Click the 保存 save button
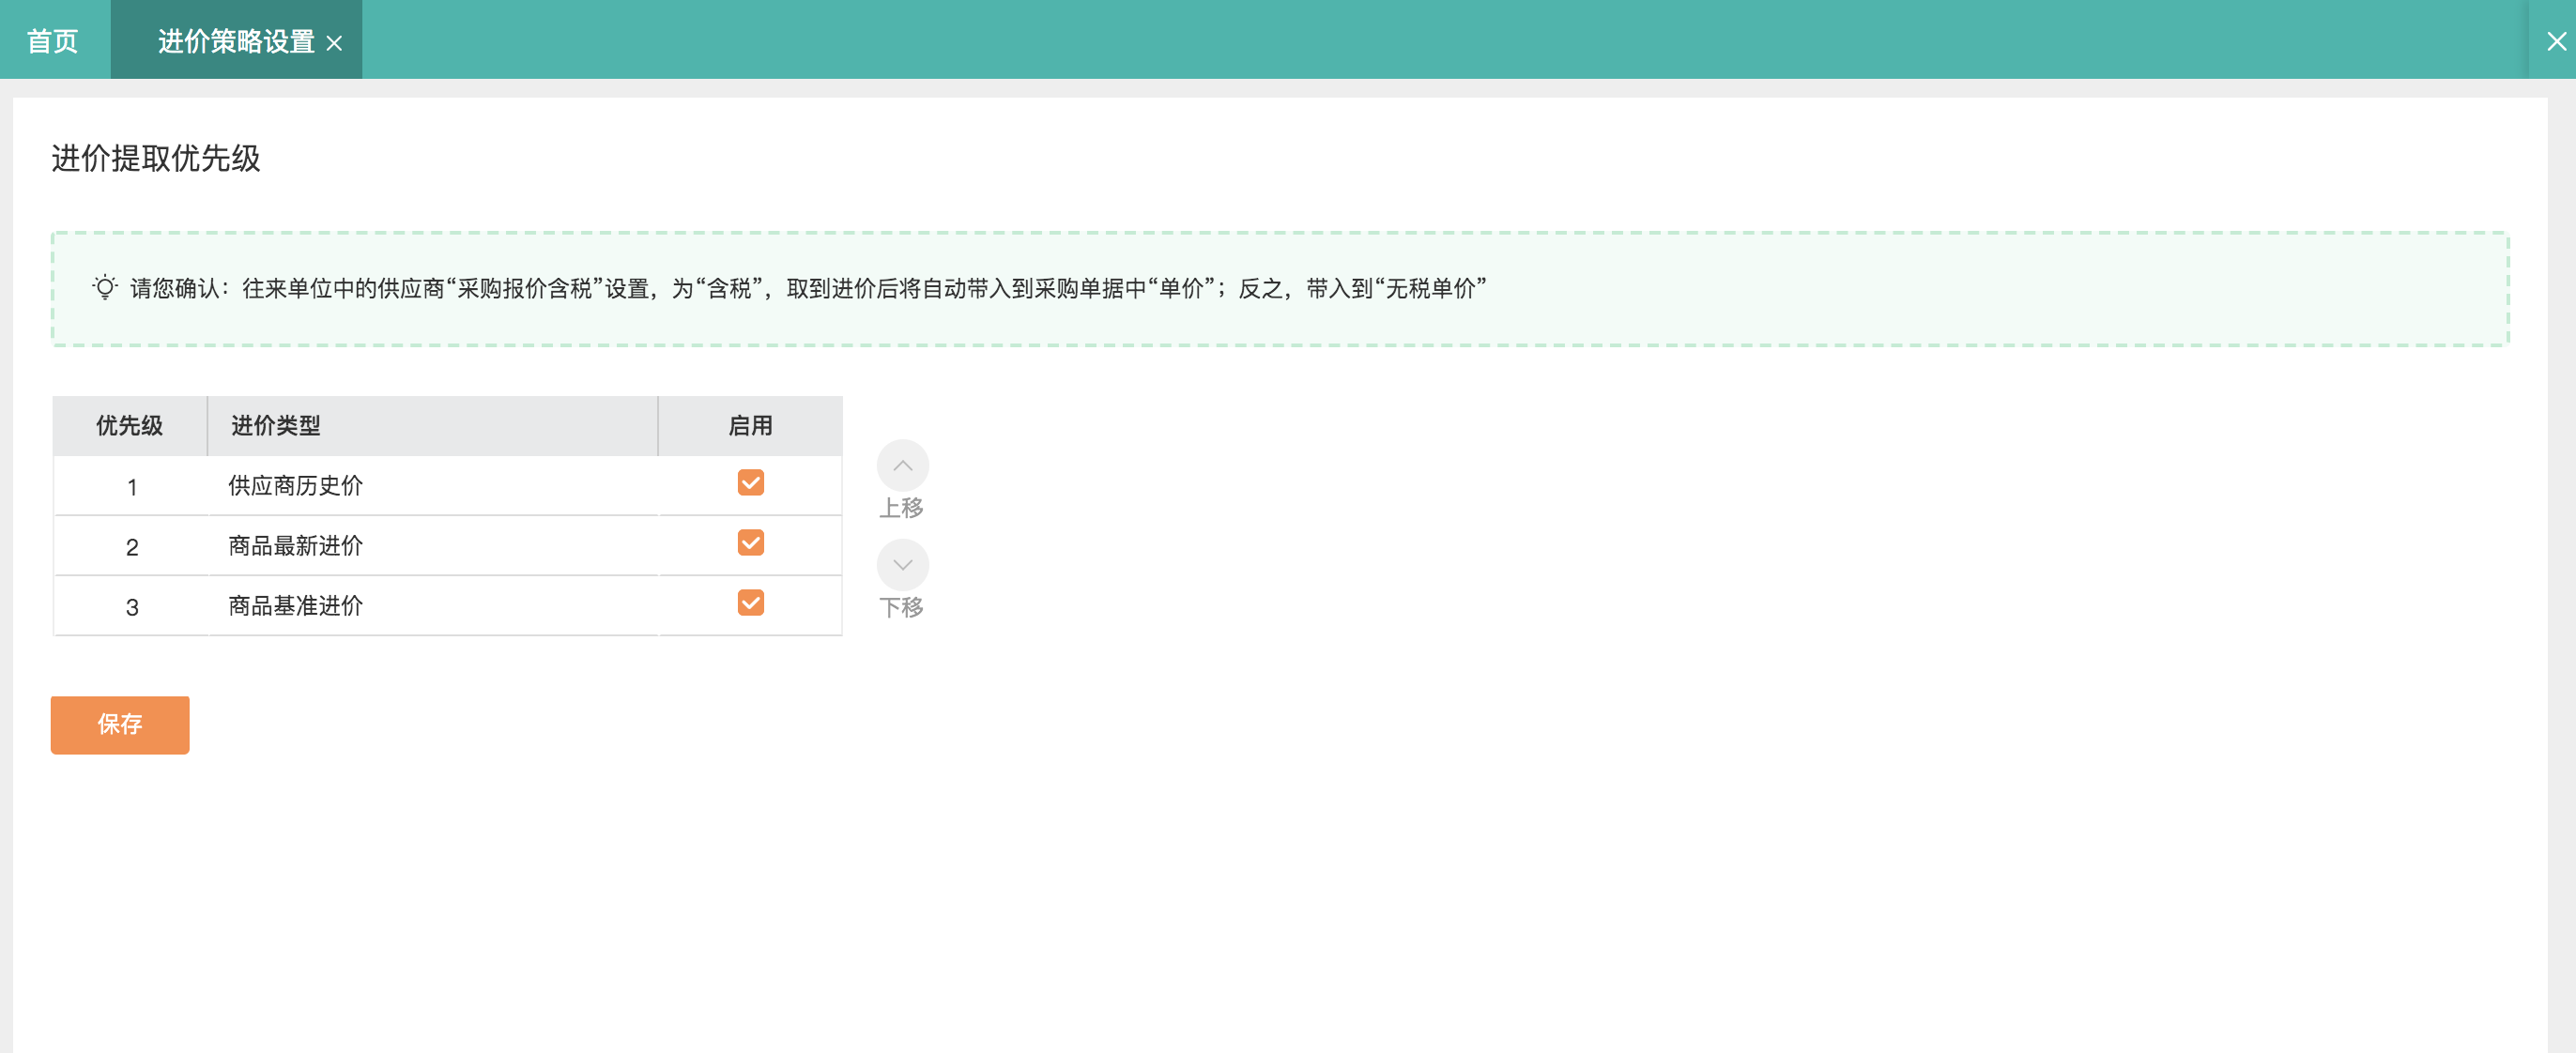 (x=120, y=723)
